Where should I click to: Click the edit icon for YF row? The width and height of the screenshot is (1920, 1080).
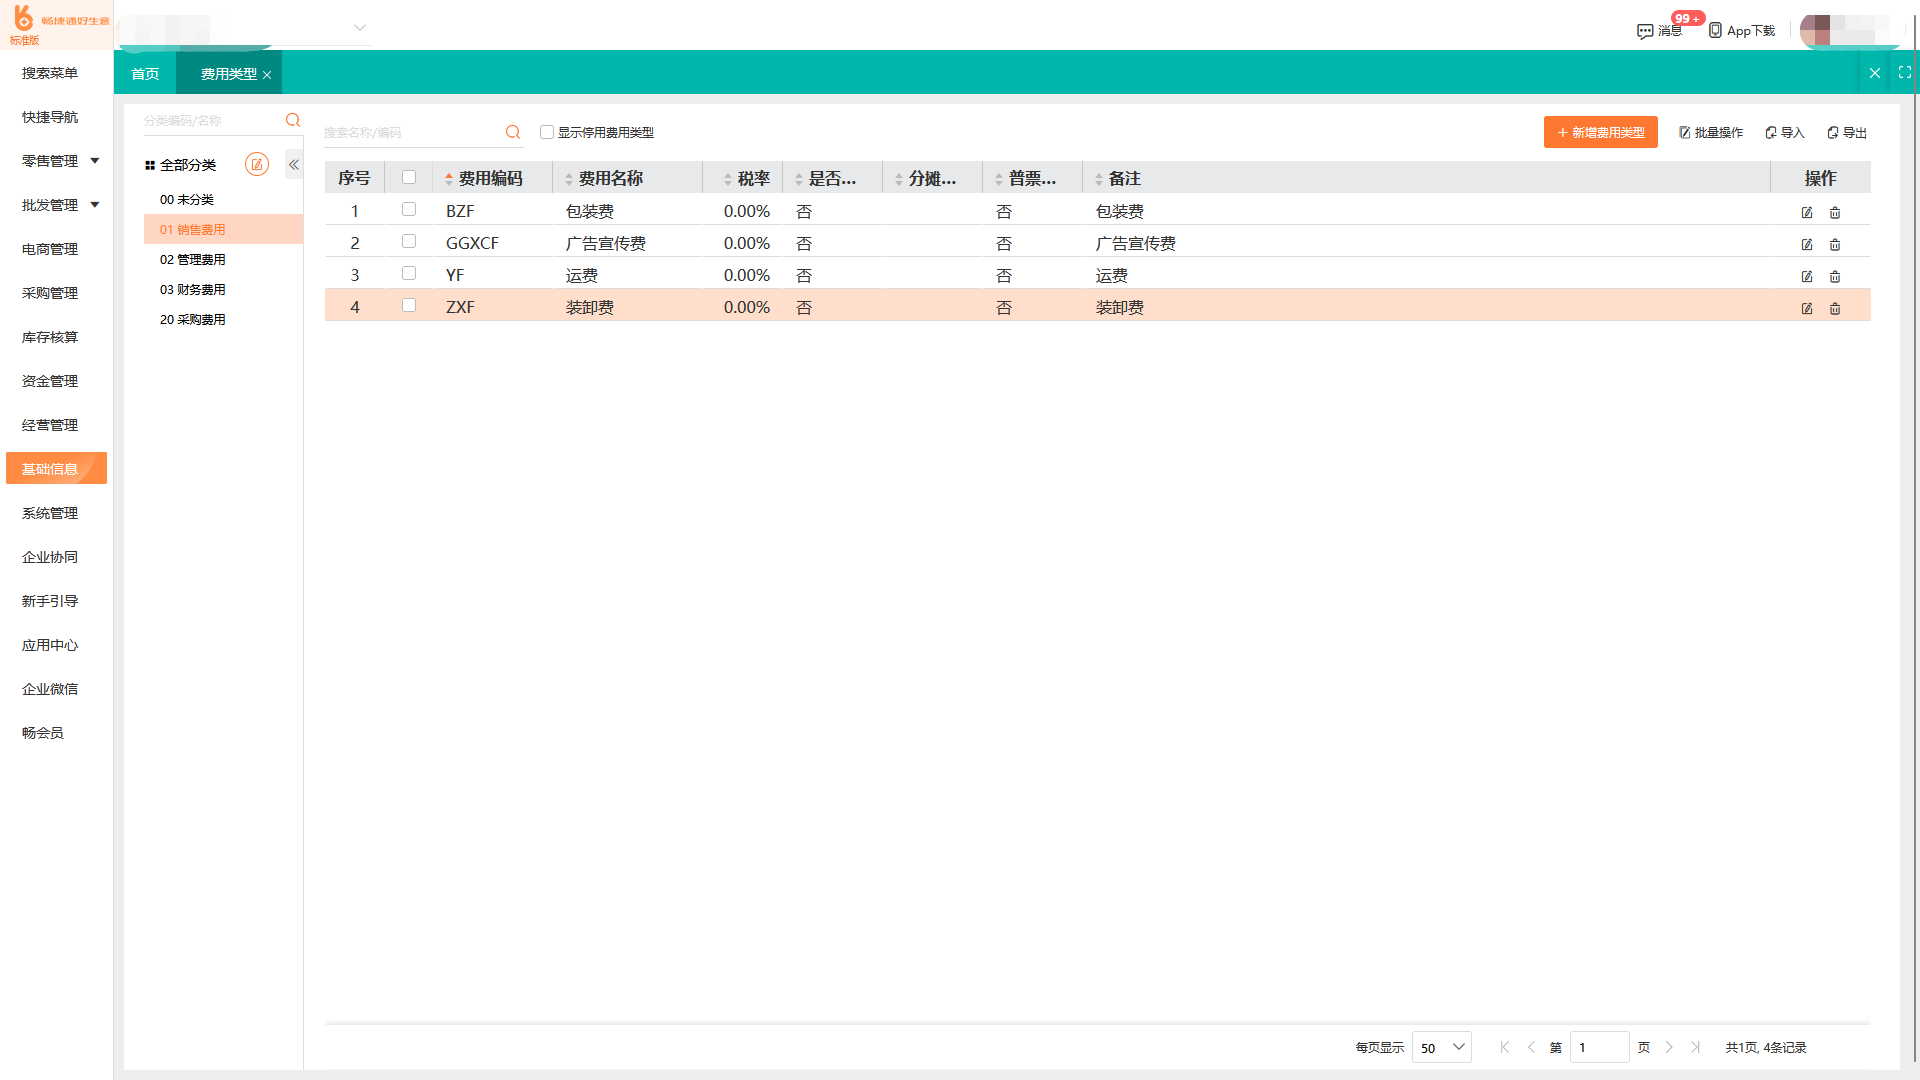point(1807,276)
